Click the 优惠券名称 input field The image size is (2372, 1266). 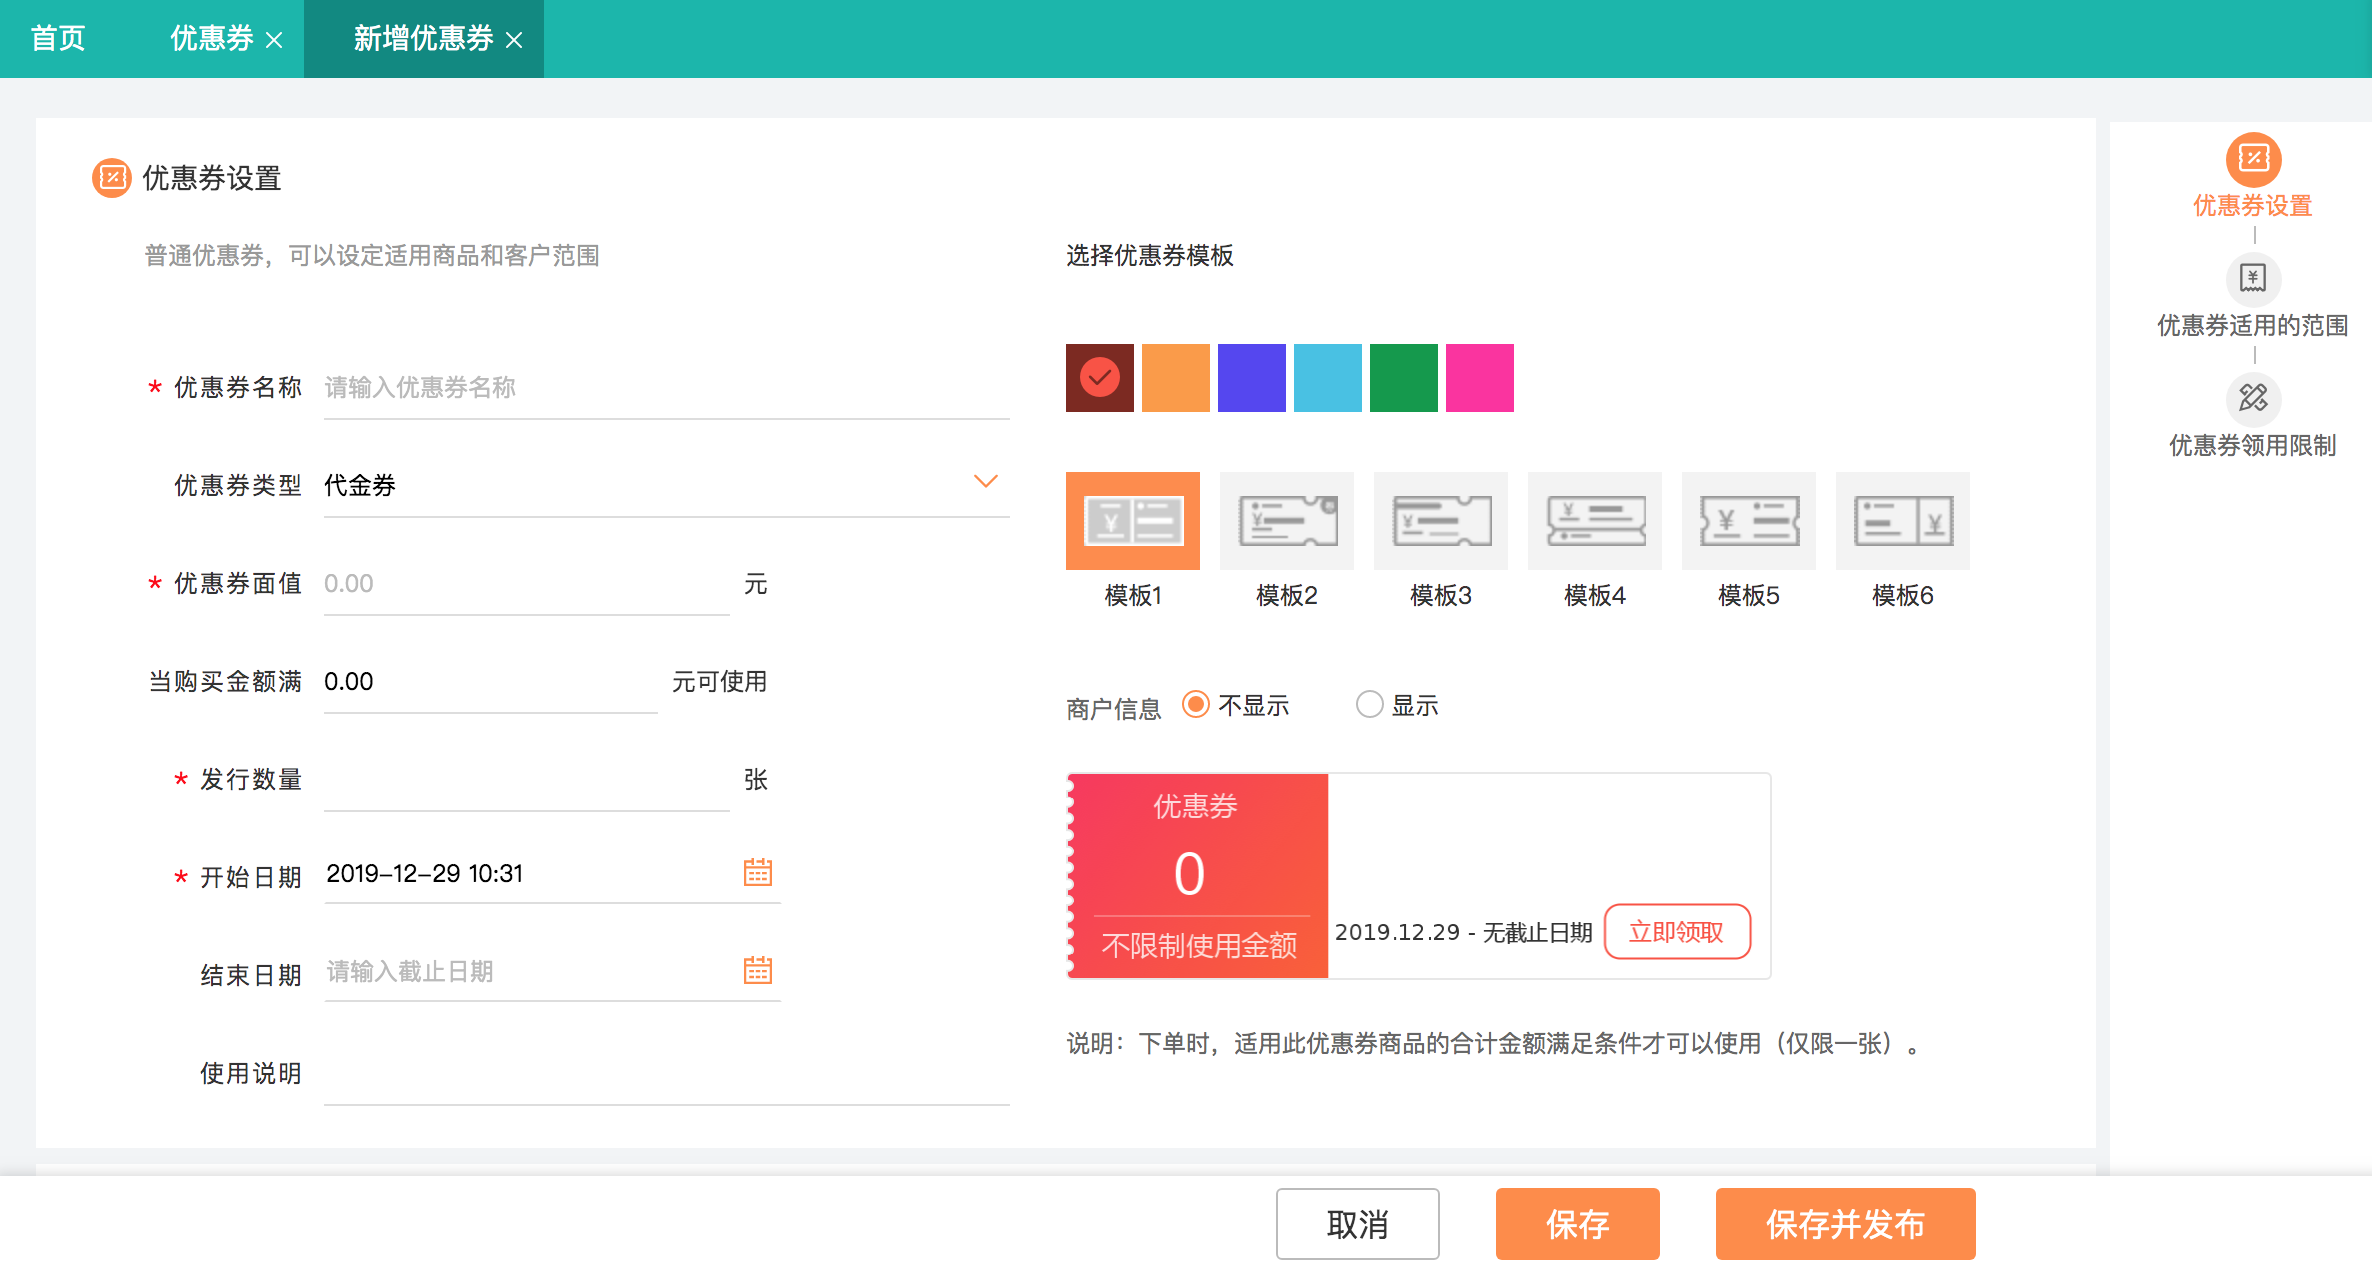pyautogui.click(x=660, y=386)
